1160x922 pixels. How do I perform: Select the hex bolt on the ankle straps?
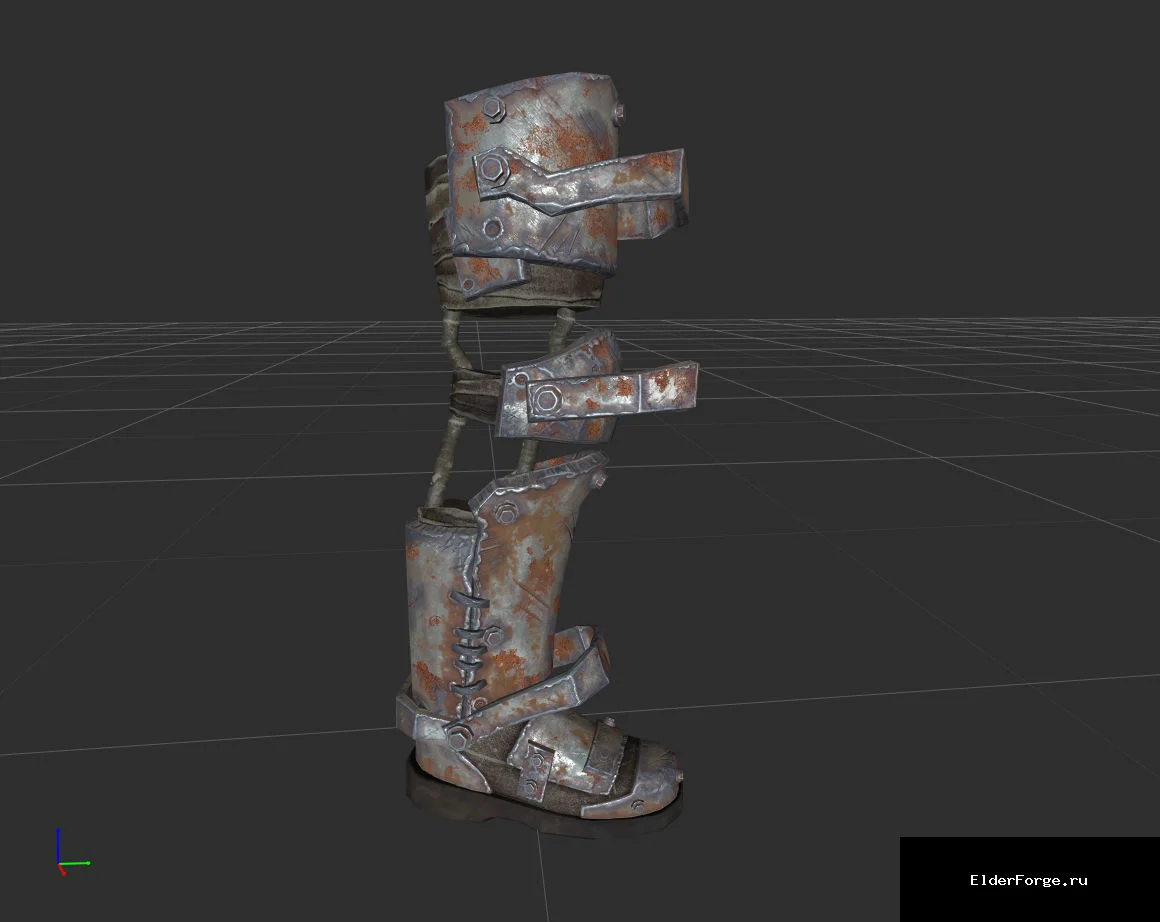(x=459, y=737)
